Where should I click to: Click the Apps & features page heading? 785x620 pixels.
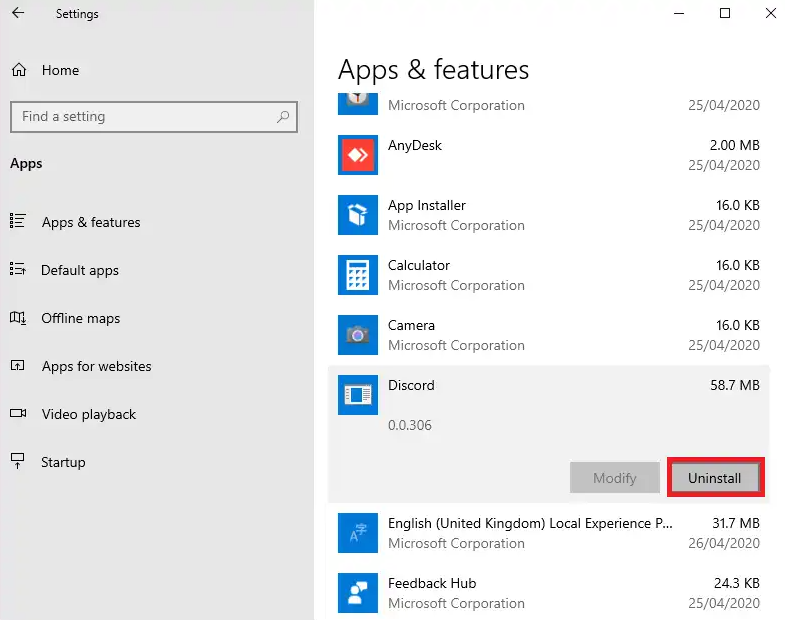tap(434, 70)
